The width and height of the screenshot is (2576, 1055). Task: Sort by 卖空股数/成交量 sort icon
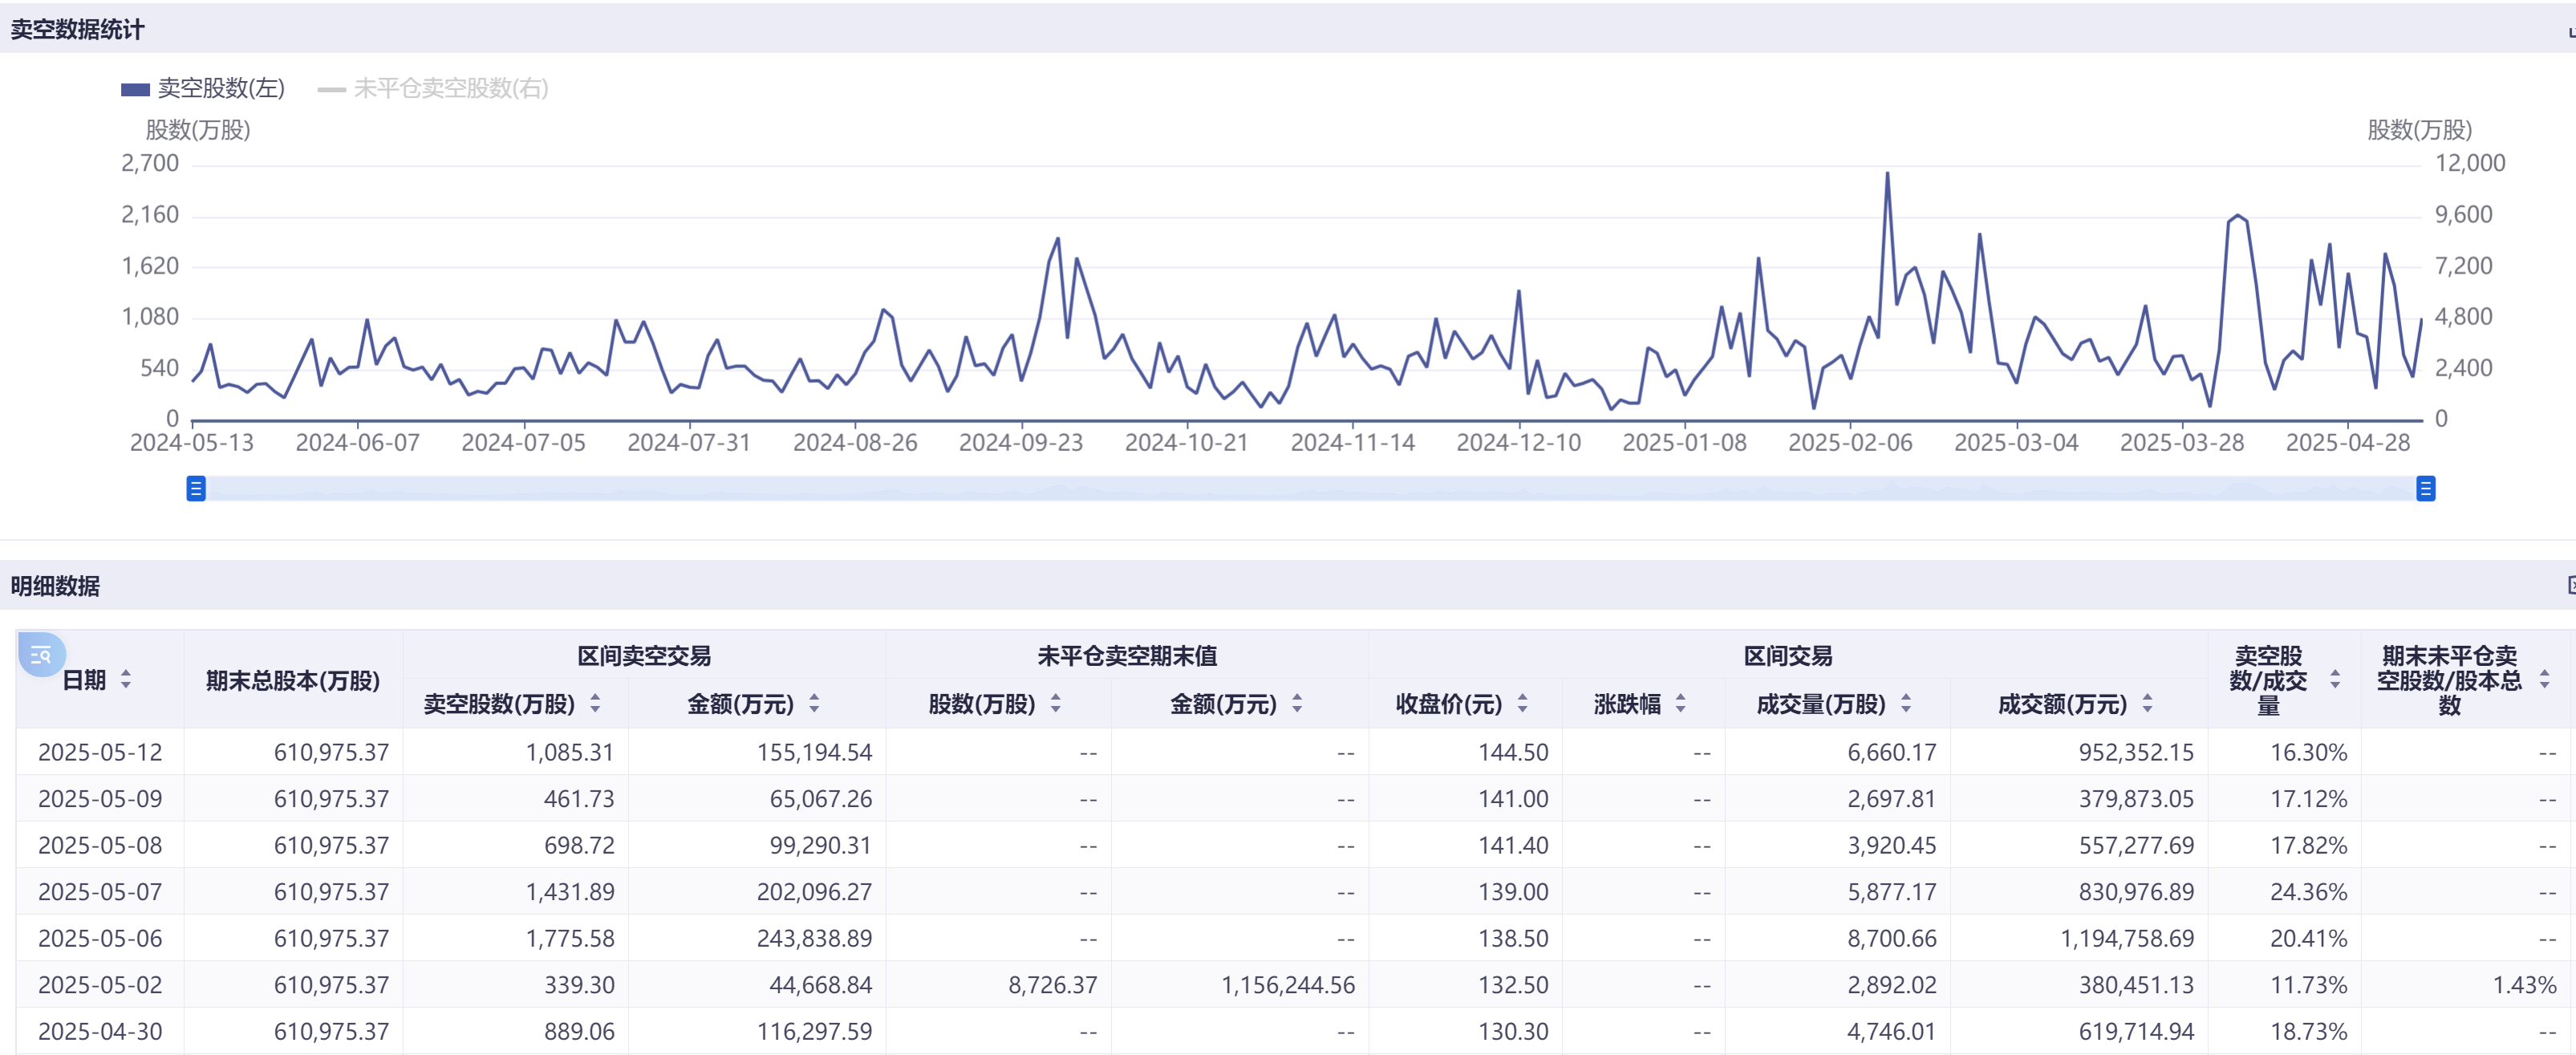(x=2335, y=680)
